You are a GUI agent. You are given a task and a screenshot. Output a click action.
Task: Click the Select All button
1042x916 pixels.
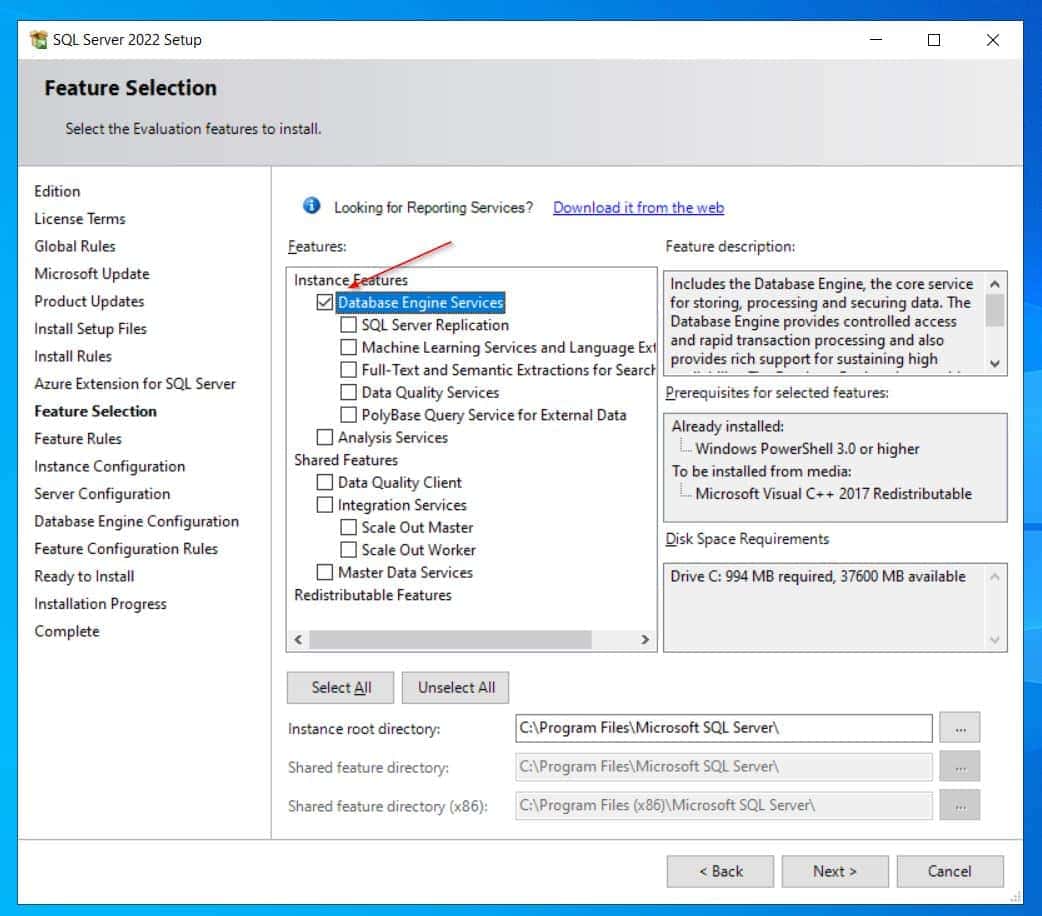coord(341,687)
